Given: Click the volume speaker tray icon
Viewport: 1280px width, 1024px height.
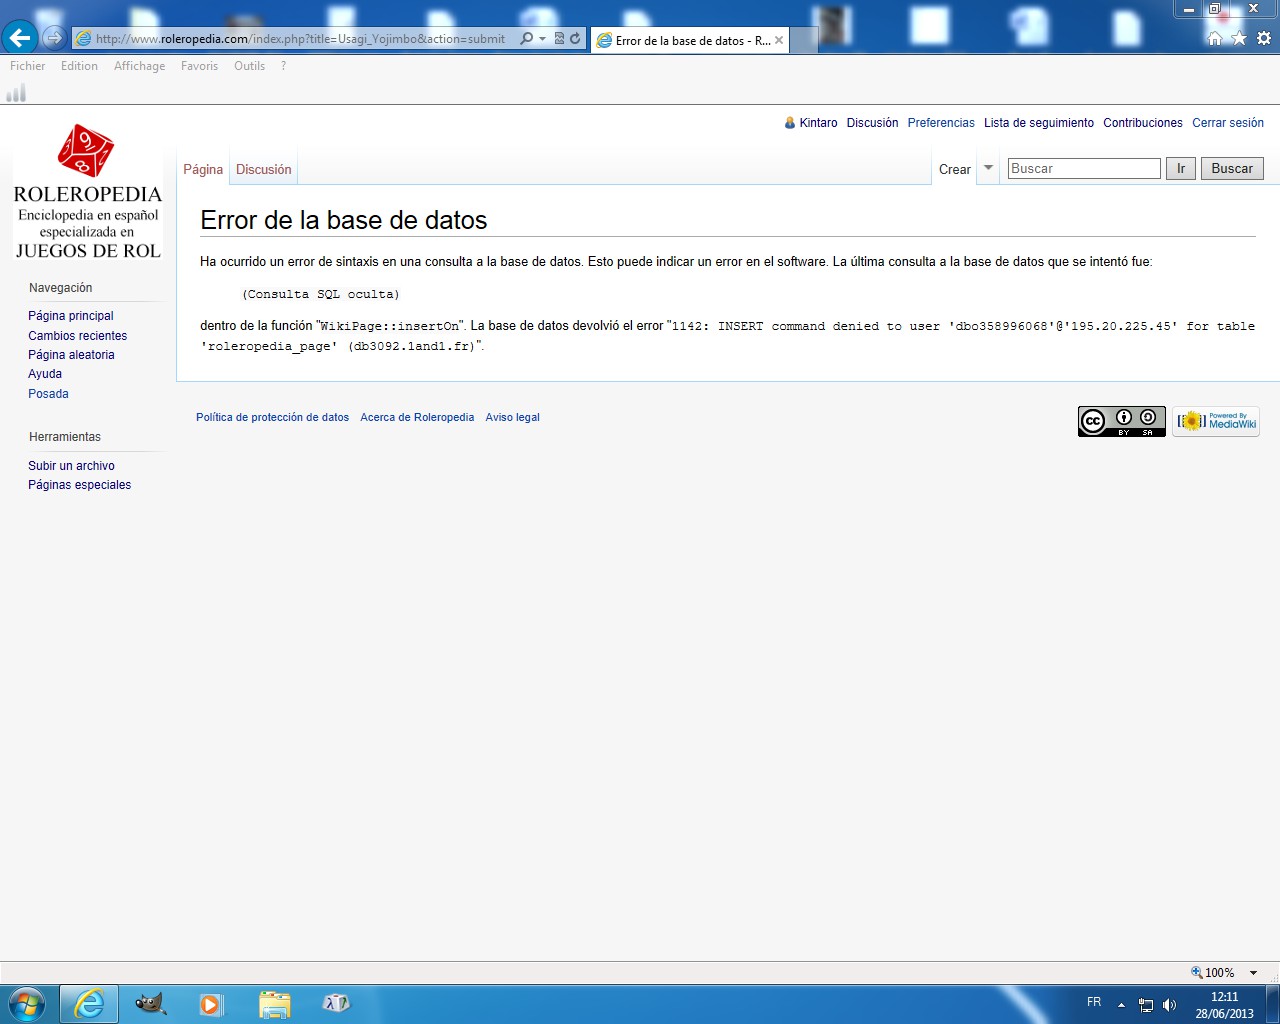Looking at the screenshot, I should click(1169, 1005).
